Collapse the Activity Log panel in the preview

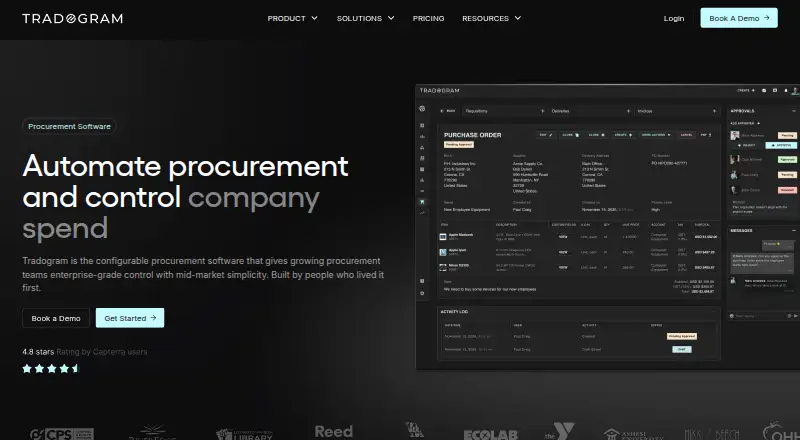point(714,311)
